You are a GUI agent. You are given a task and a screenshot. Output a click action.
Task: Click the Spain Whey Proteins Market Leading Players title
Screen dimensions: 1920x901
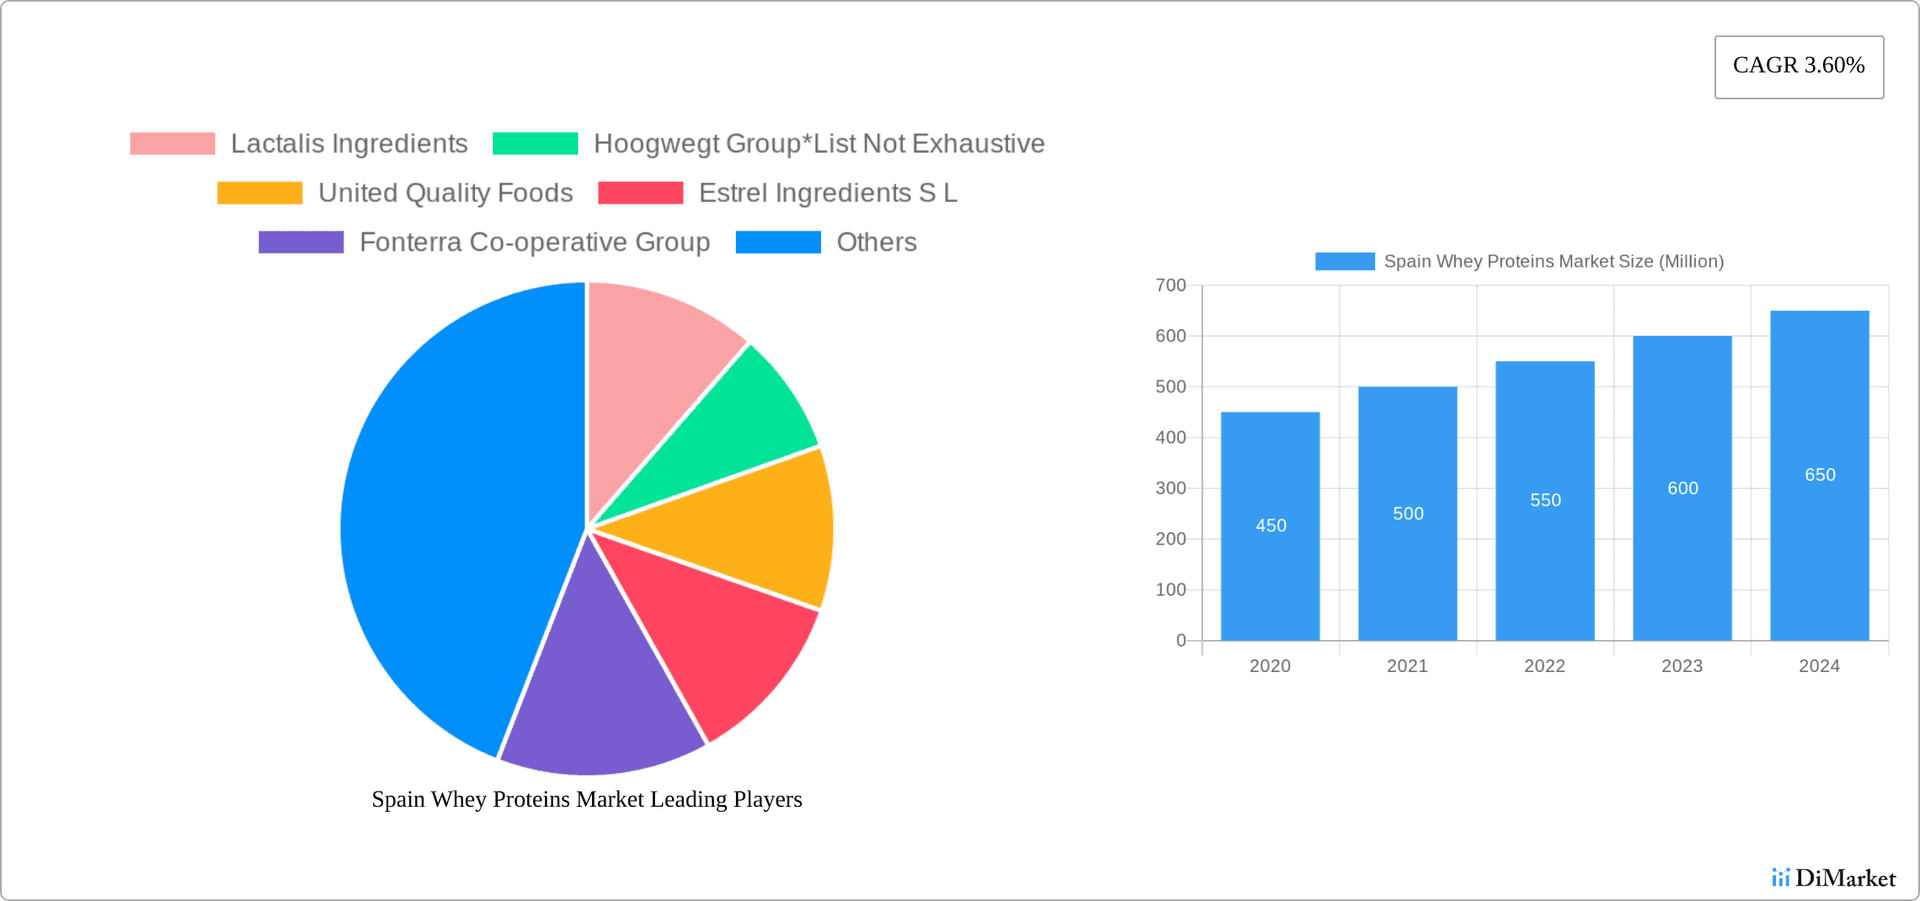click(x=586, y=799)
